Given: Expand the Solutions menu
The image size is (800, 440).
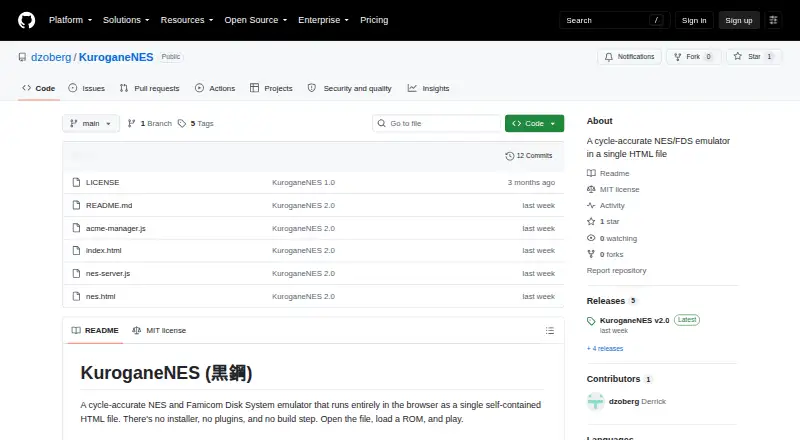Looking at the screenshot, I should [x=126, y=20].
